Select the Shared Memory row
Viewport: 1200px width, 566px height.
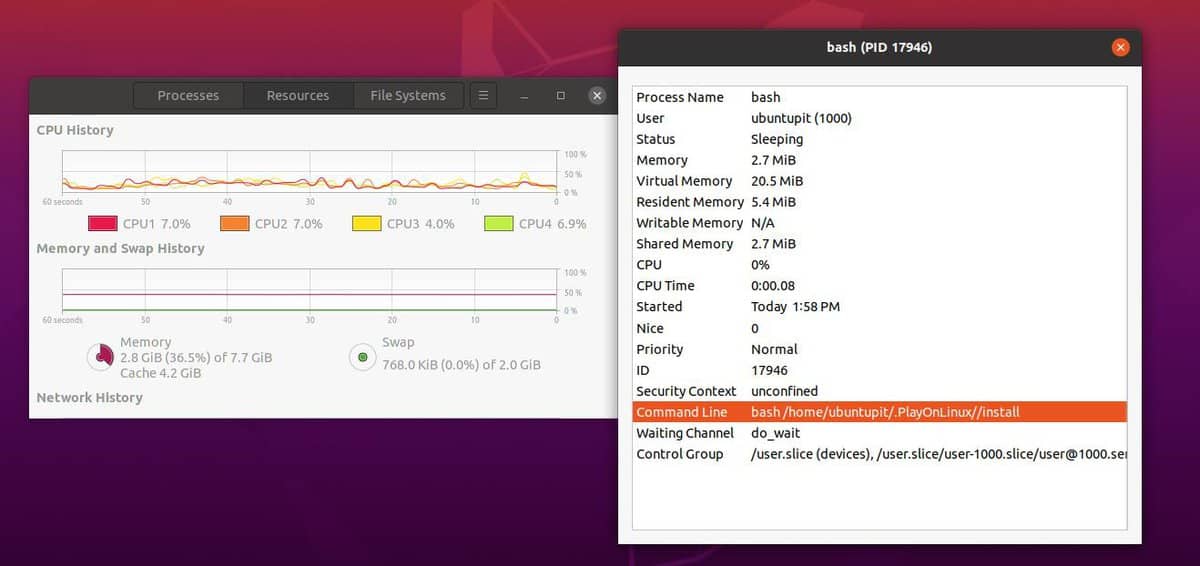[x=880, y=244]
